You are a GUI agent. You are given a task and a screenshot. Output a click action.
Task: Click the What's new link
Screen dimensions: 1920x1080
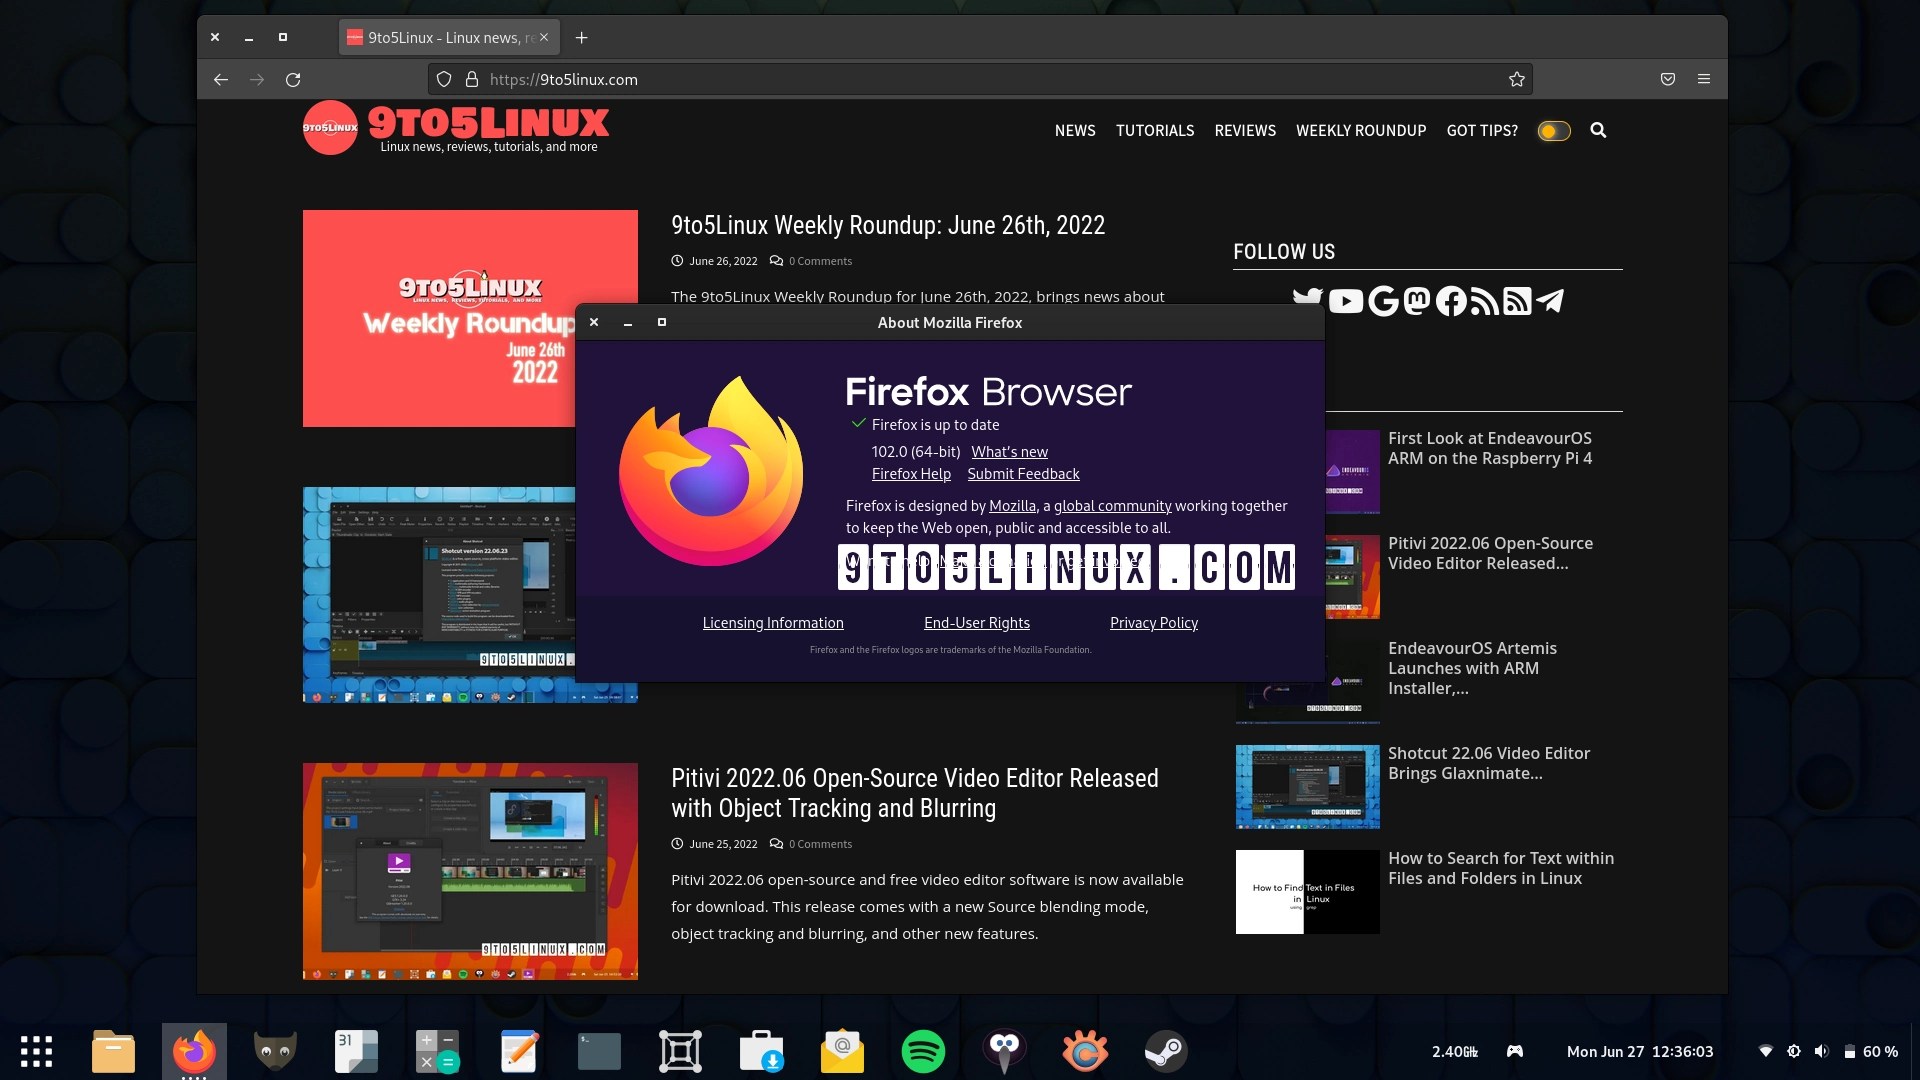coord(1009,452)
